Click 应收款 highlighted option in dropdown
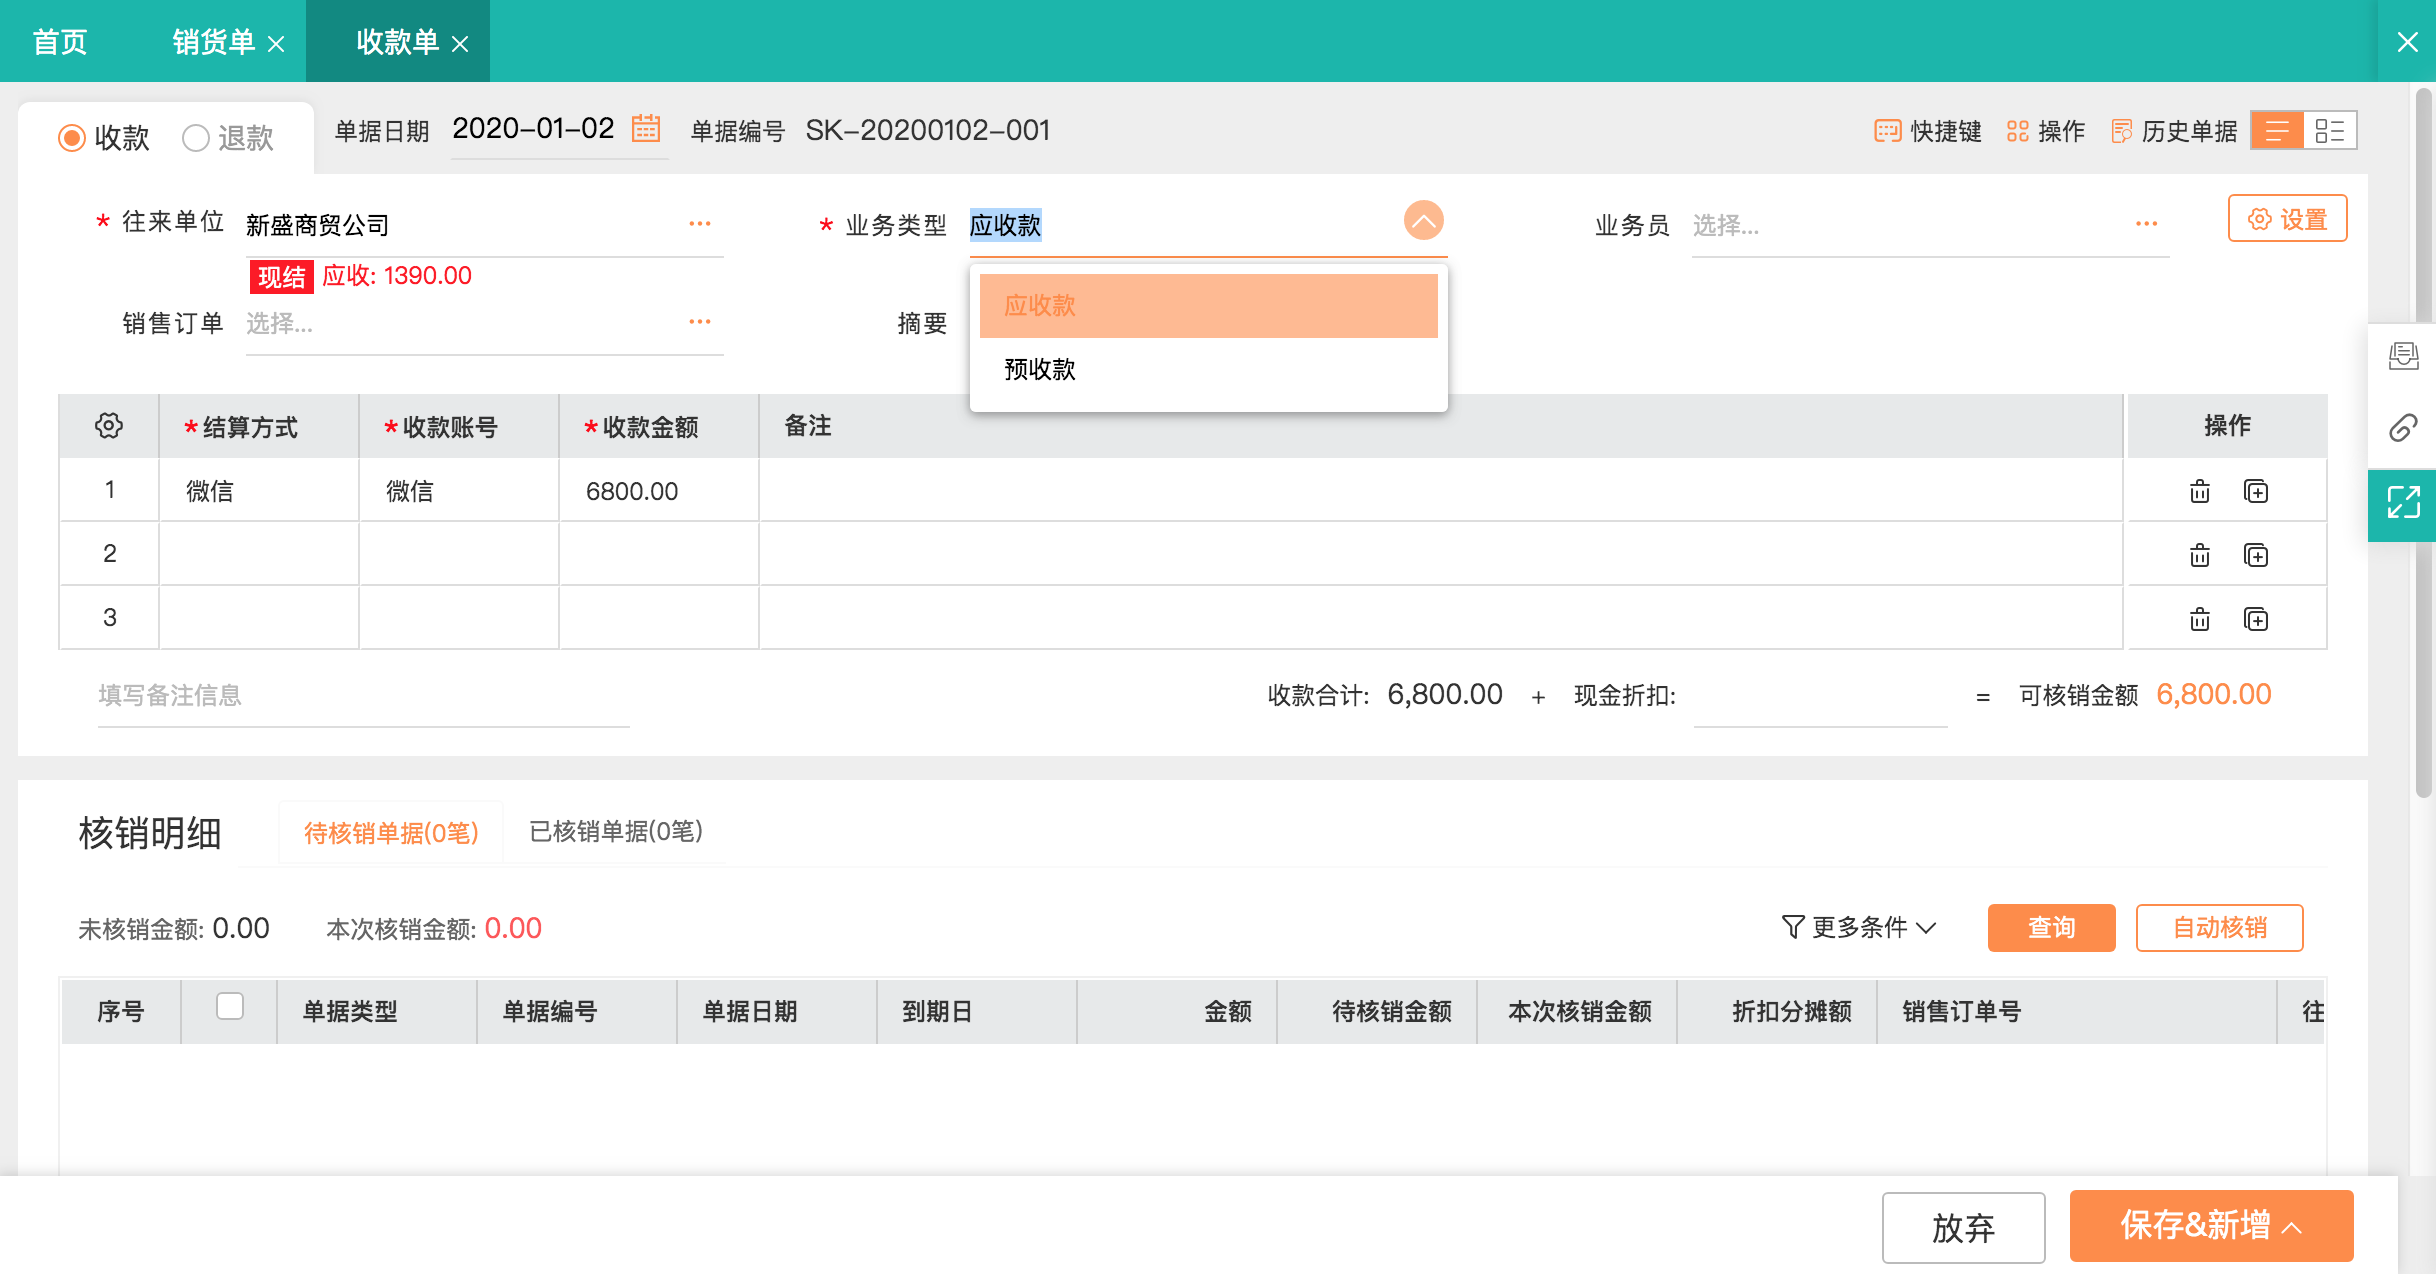Image resolution: width=2436 pixels, height=1274 pixels. point(1208,308)
